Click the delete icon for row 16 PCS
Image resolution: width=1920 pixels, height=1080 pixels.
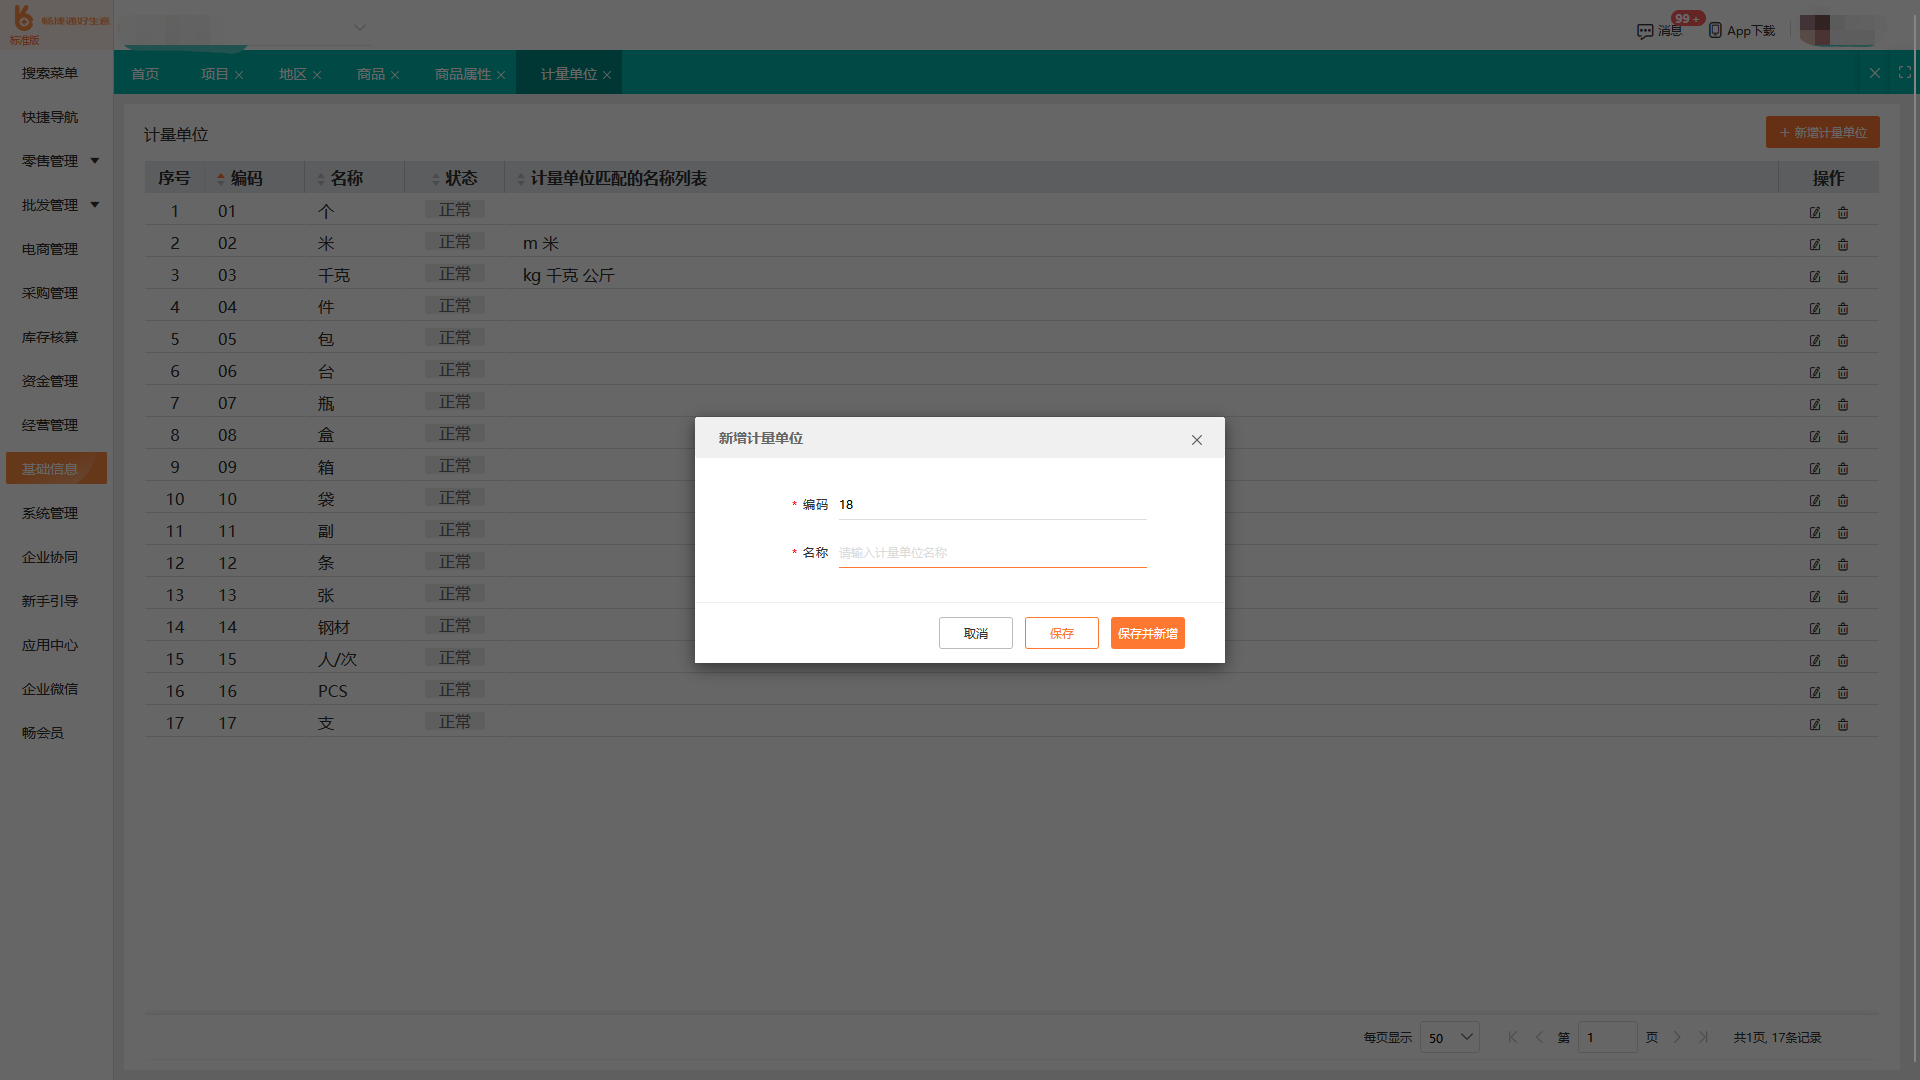click(x=1844, y=691)
